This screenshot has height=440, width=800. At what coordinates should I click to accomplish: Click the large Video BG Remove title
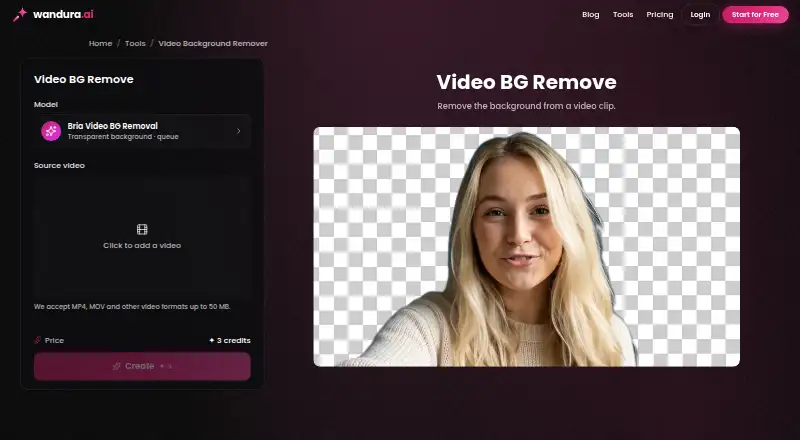527,82
